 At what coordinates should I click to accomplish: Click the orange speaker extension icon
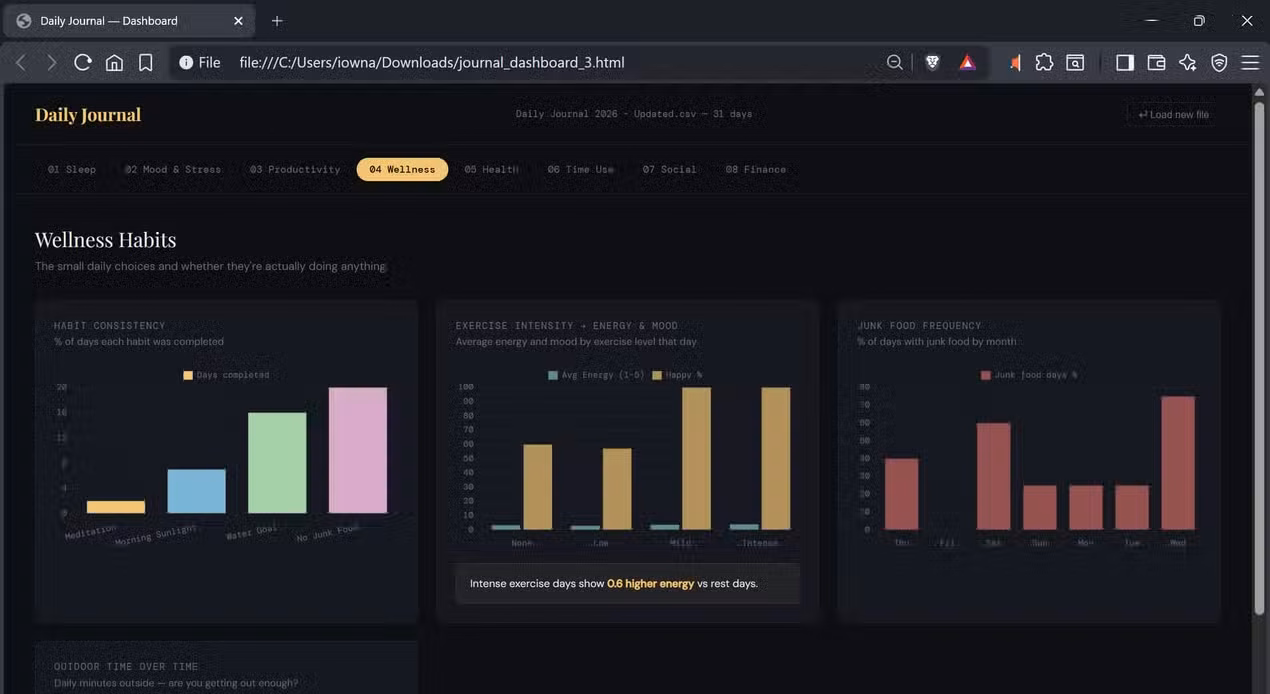pos(1015,62)
